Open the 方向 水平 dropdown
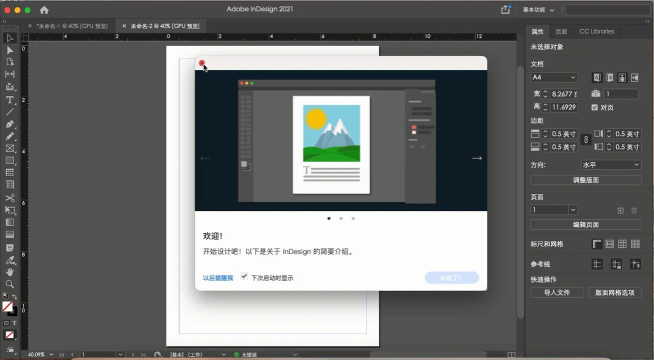654x360 pixels. click(x=611, y=165)
